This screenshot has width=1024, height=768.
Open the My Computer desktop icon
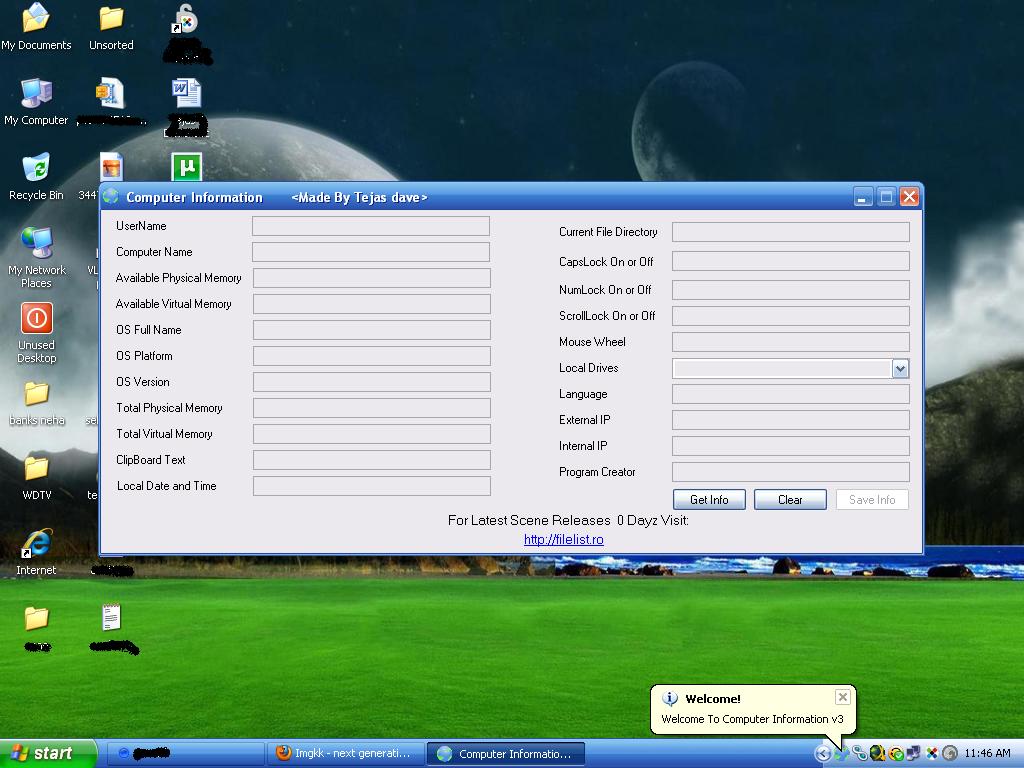[x=36, y=95]
